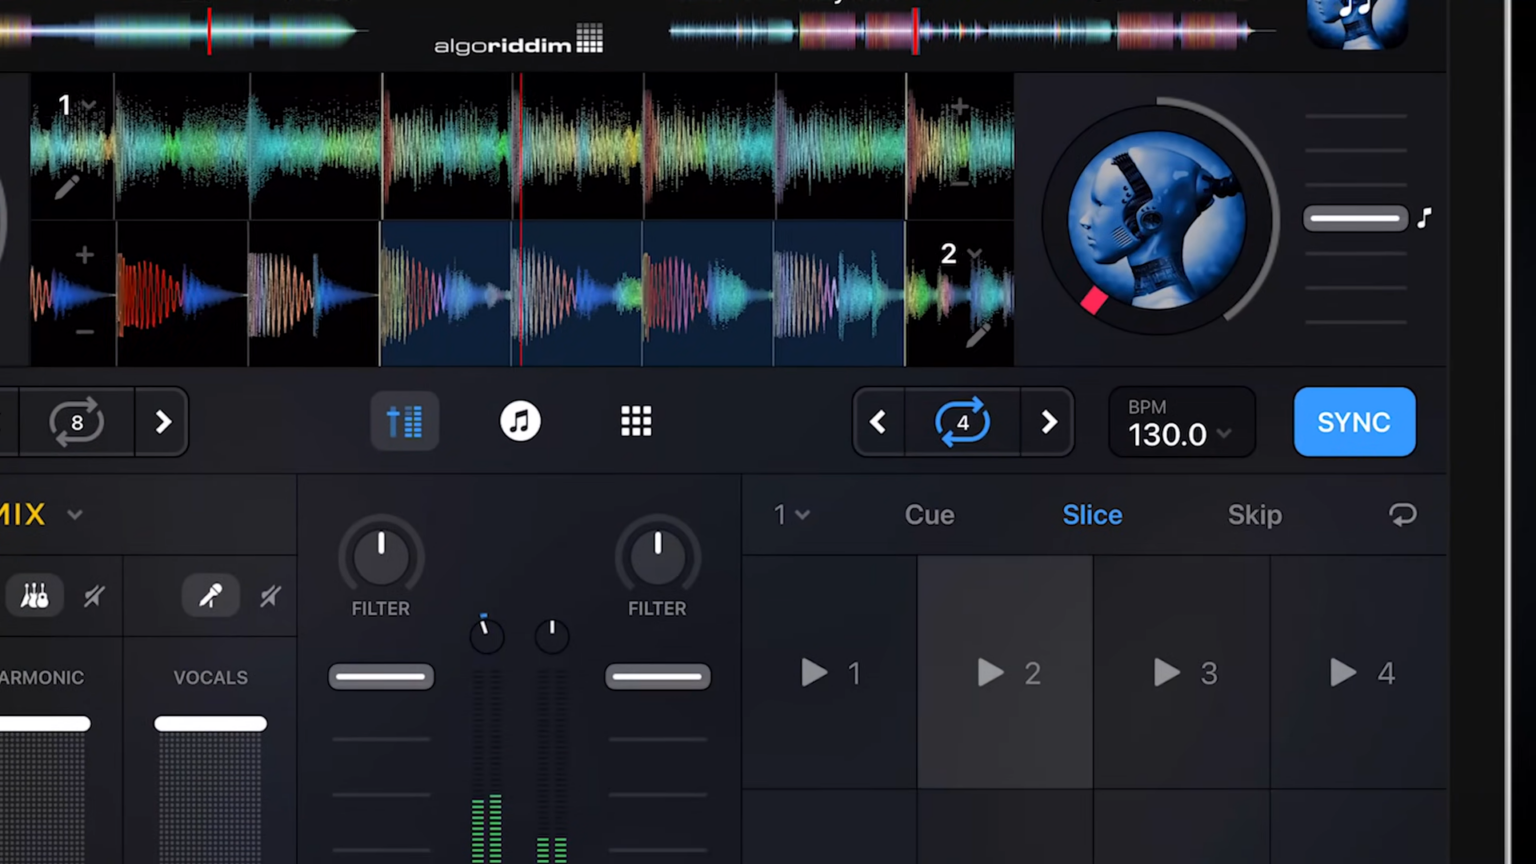The height and width of the screenshot is (864, 1536).
Task: Select the vocals microphone icon
Action: pyautogui.click(x=210, y=595)
